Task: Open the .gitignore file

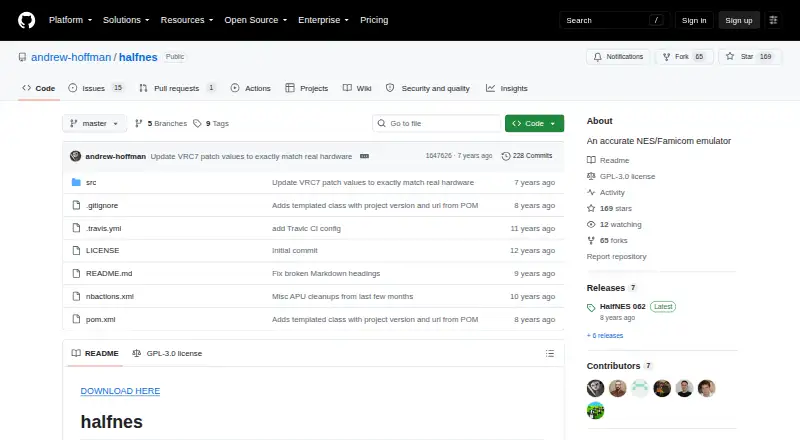Action: pos(102,205)
